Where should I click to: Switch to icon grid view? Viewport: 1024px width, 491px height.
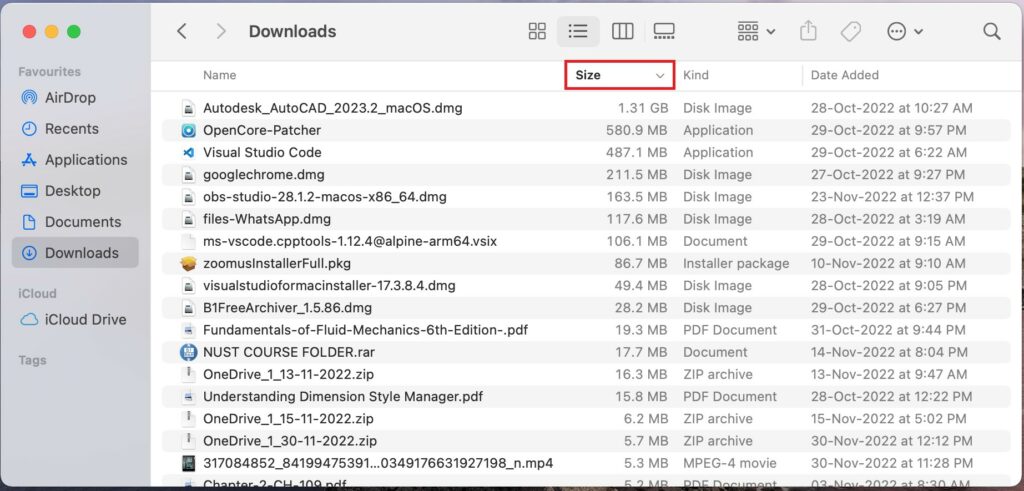click(x=537, y=31)
